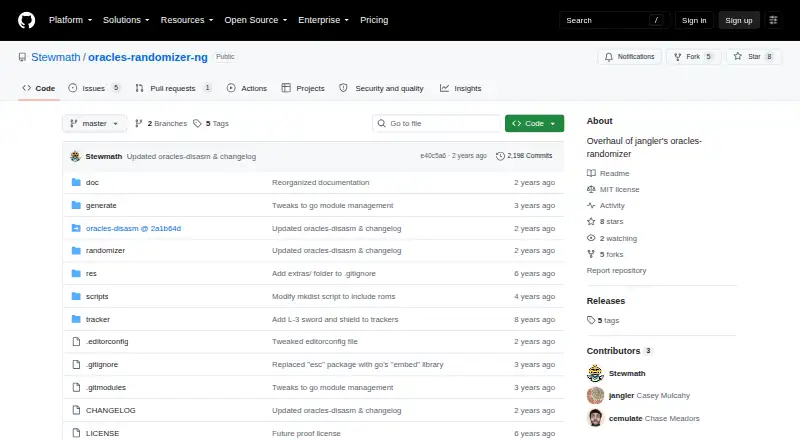
Task: Expand the Platform navigation menu
Action: [x=70, y=20]
